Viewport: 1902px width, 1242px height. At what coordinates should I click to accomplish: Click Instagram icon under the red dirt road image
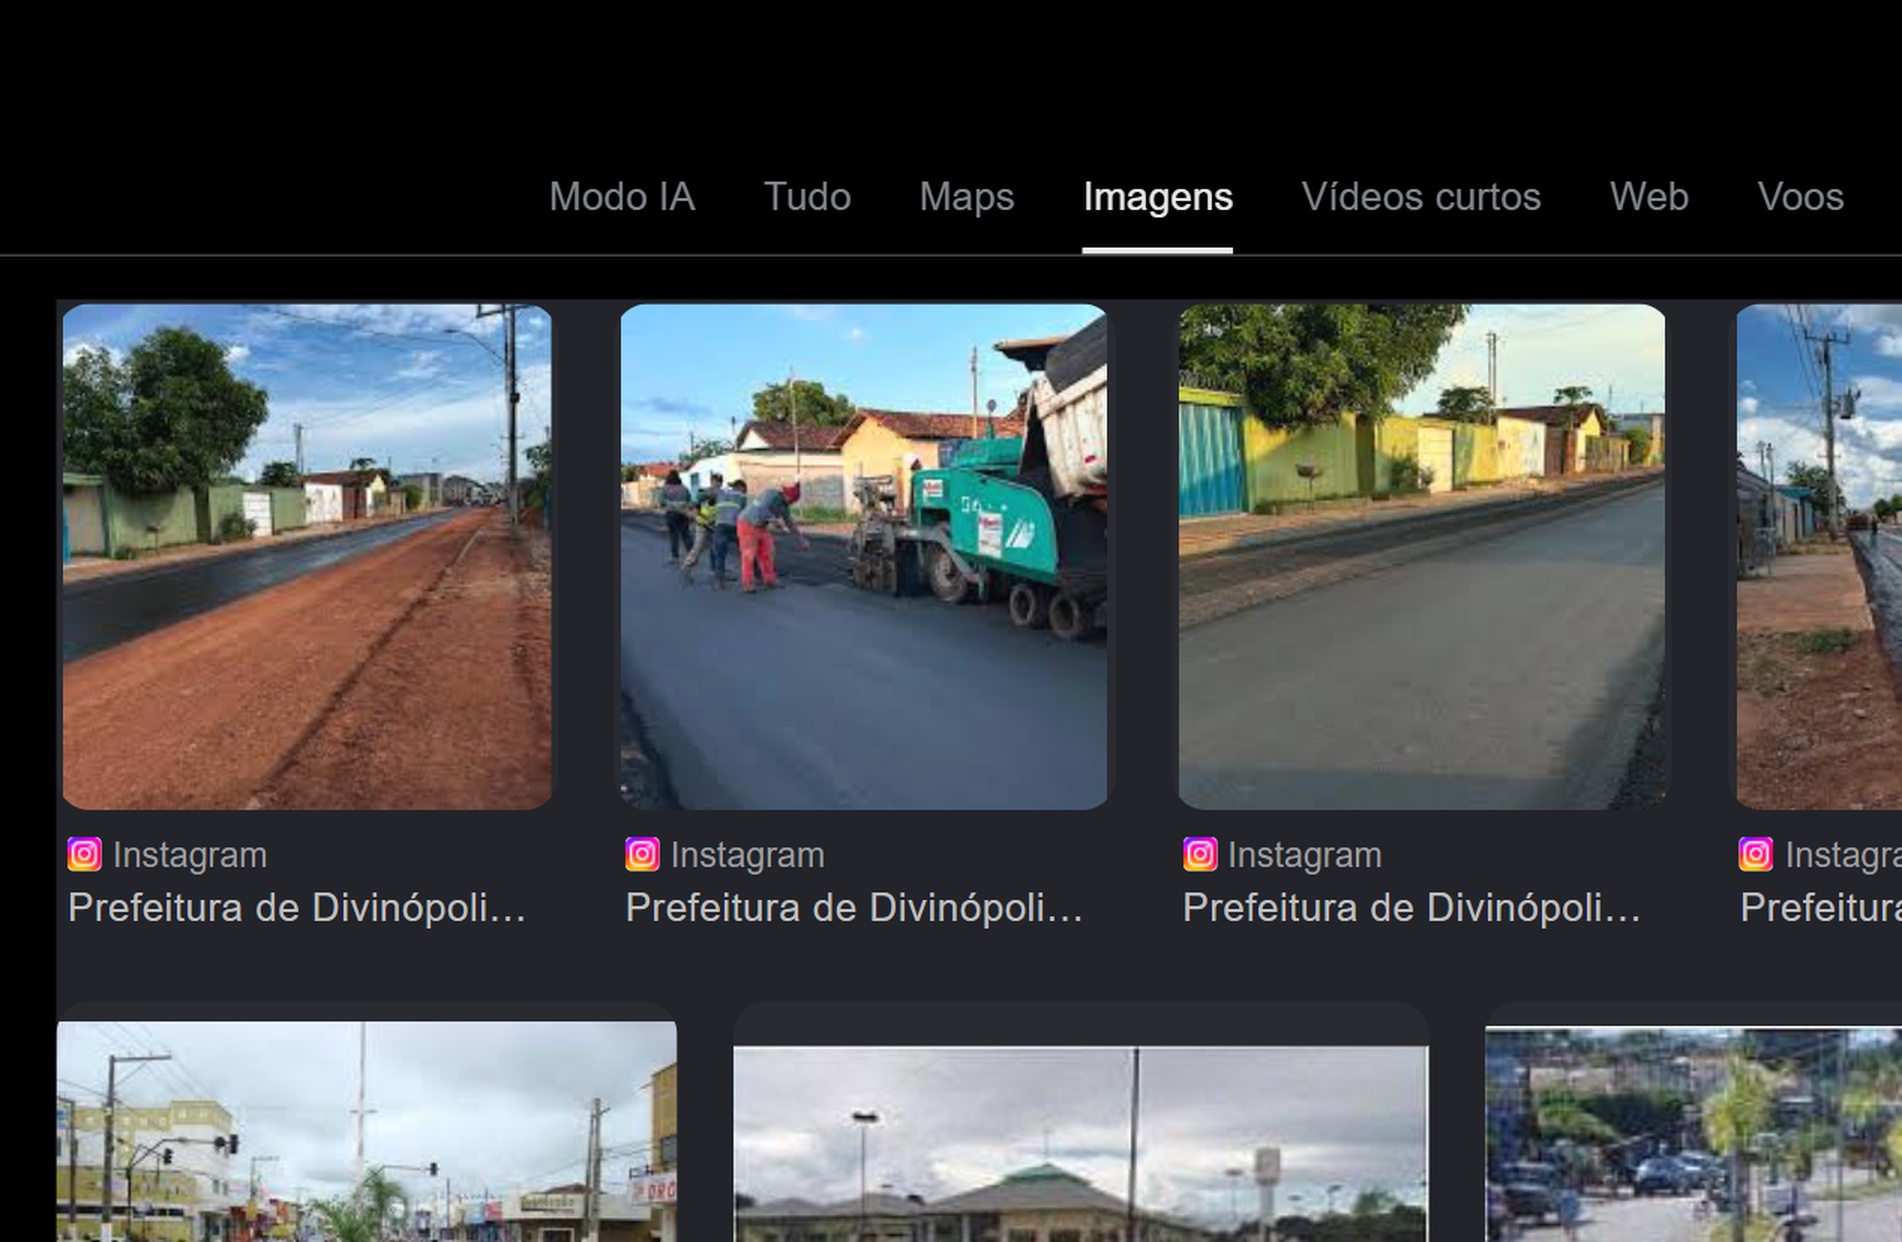point(85,855)
